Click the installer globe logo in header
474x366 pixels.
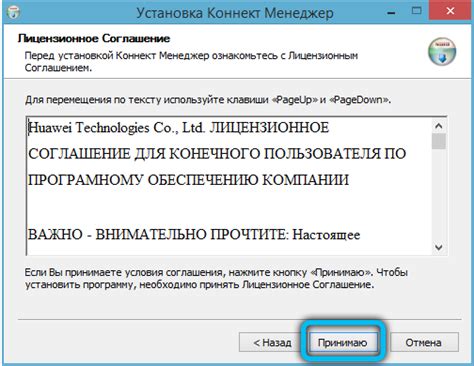coord(442,52)
